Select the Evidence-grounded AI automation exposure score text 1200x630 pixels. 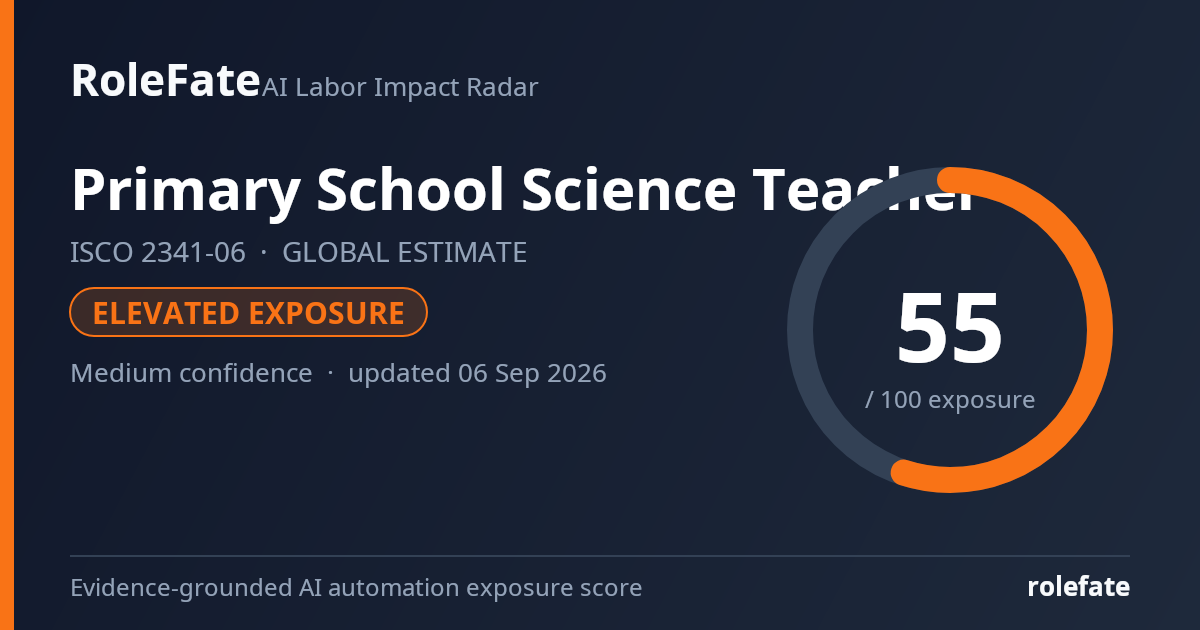click(x=356, y=588)
